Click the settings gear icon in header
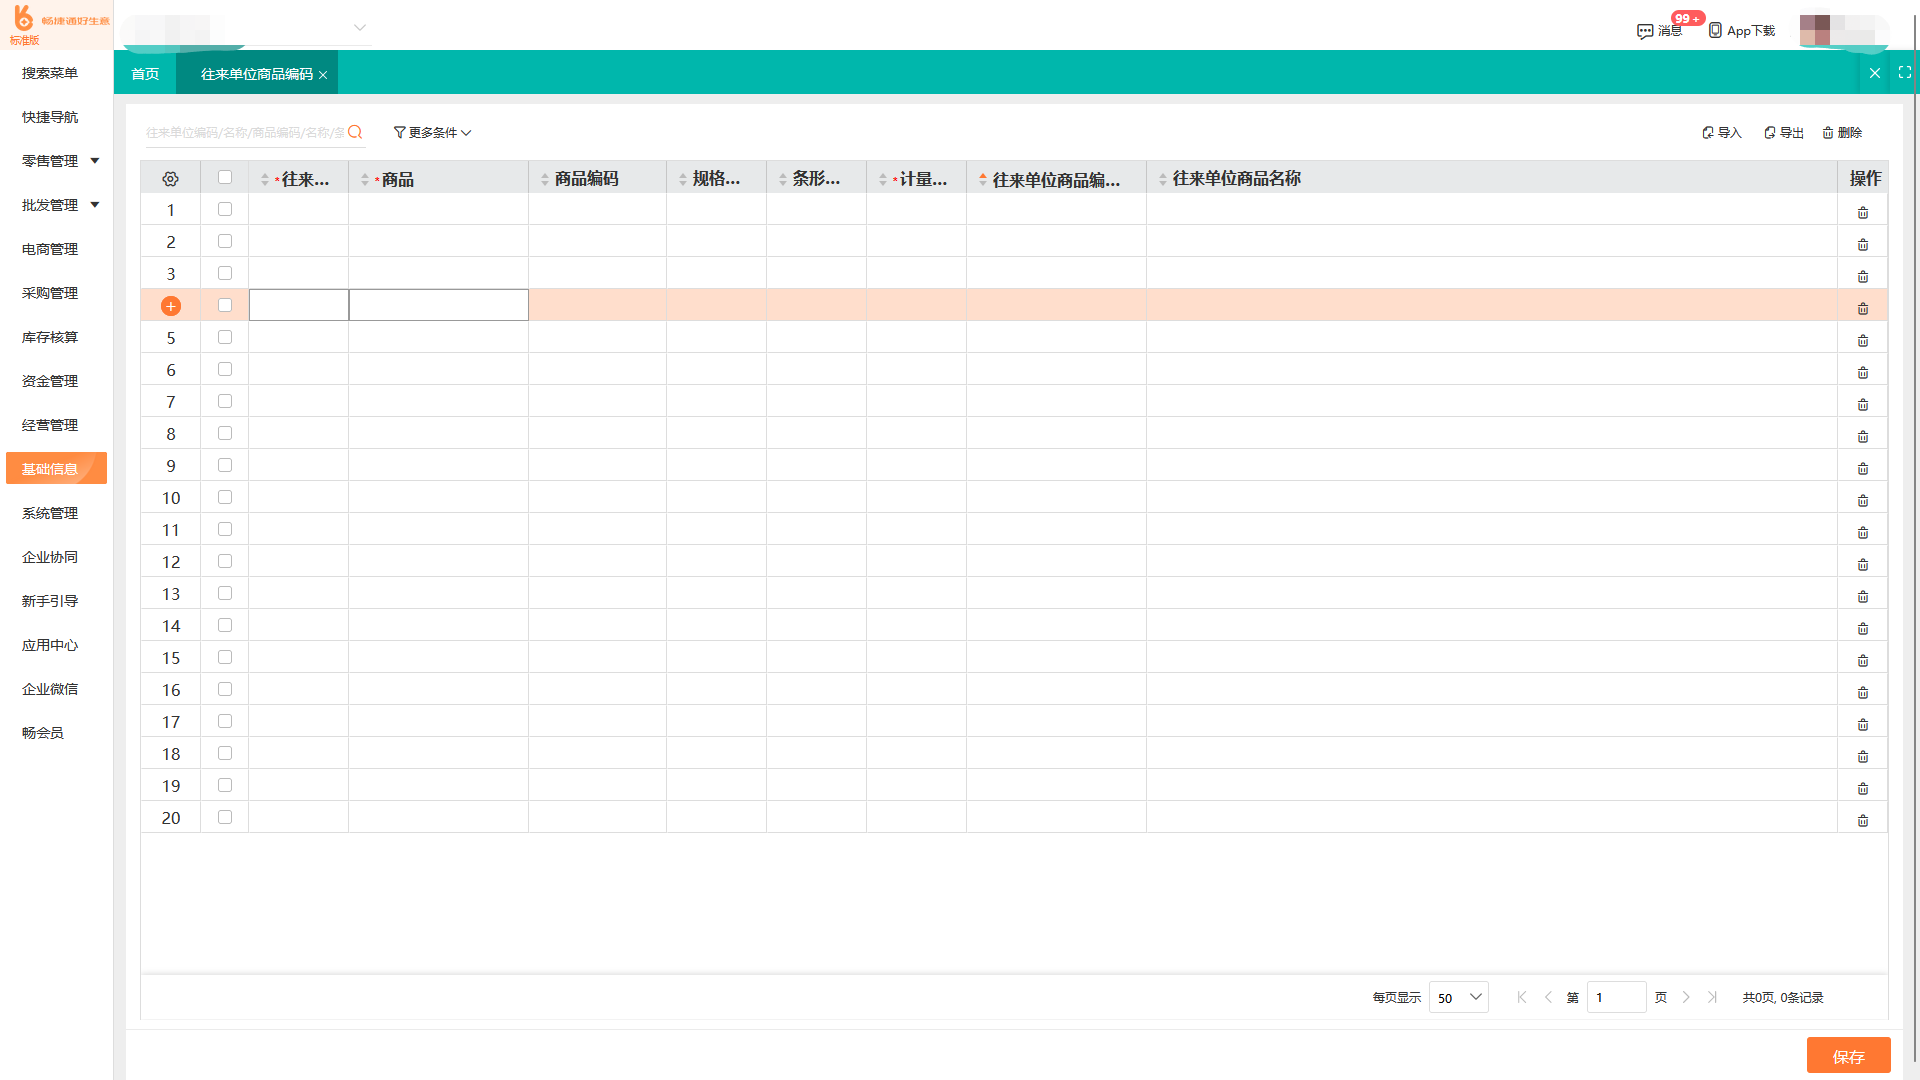Image resolution: width=1920 pixels, height=1080 pixels. pos(170,178)
